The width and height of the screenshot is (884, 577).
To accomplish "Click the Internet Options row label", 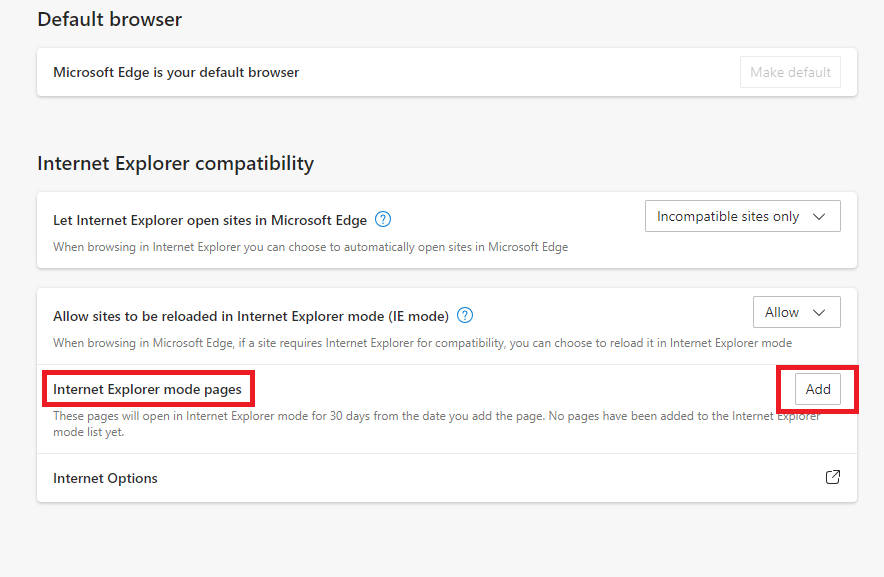I will [105, 478].
